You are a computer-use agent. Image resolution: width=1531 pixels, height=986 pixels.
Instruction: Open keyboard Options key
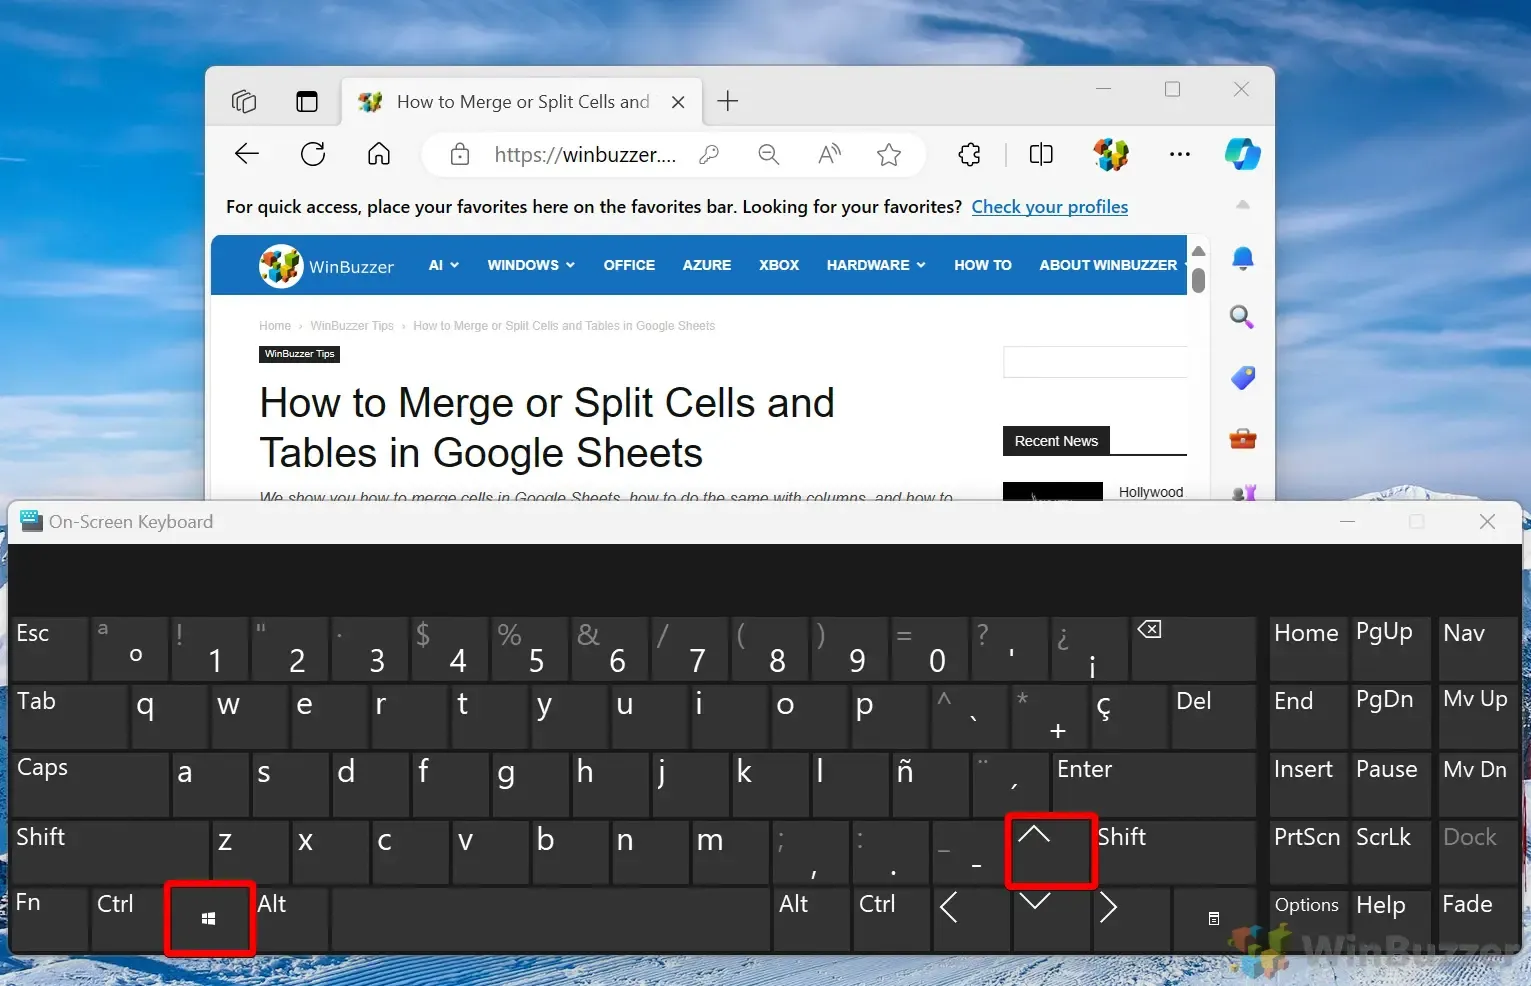pyautogui.click(x=1308, y=919)
